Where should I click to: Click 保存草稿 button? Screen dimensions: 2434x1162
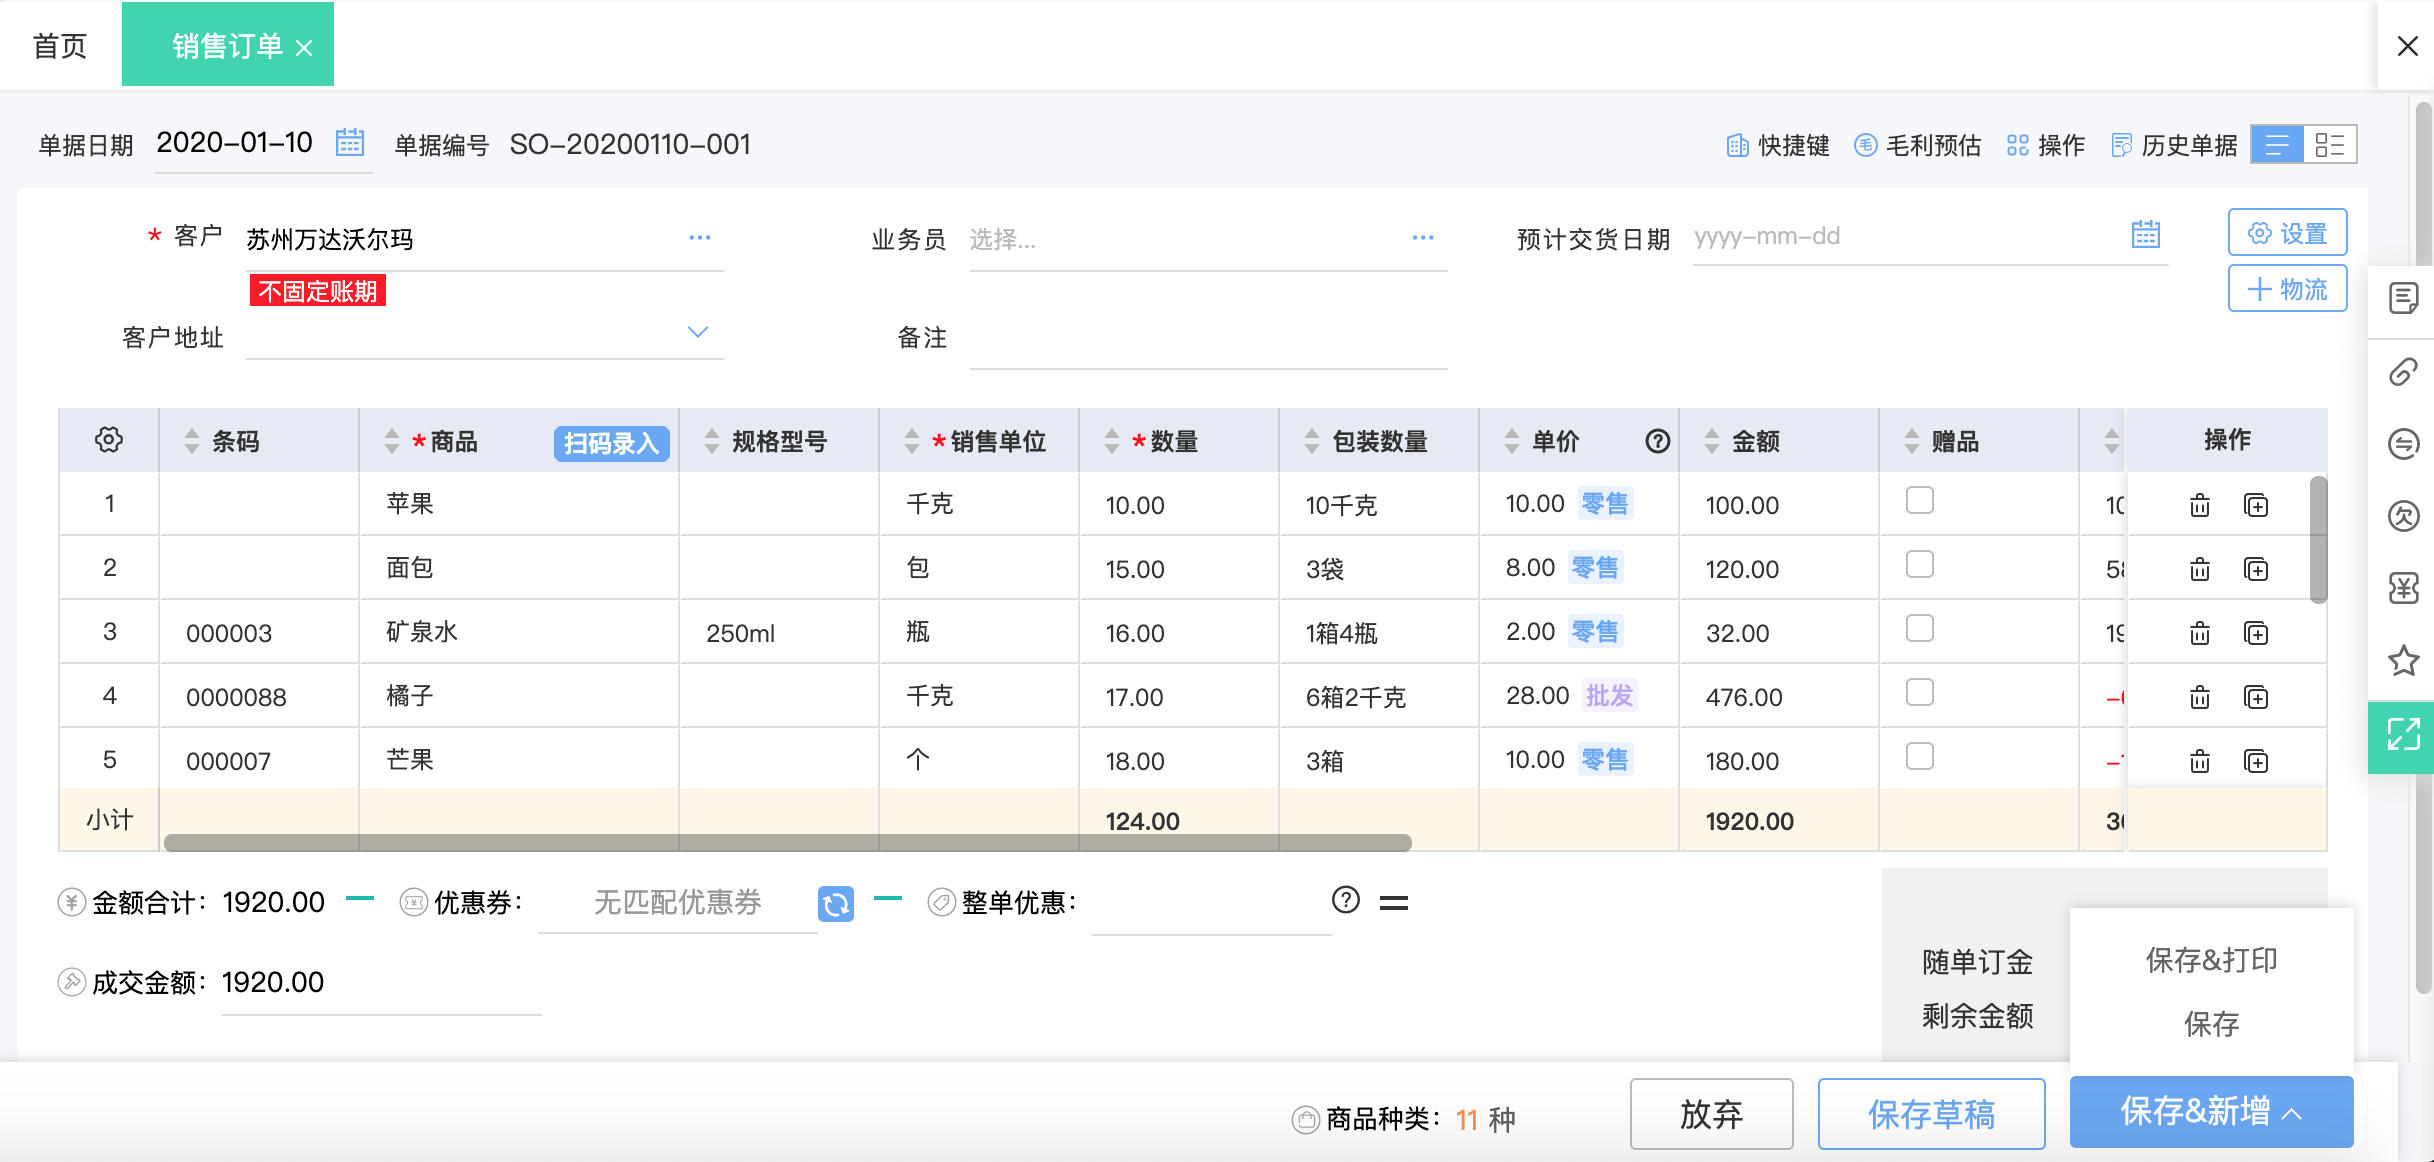pos(1931,1114)
